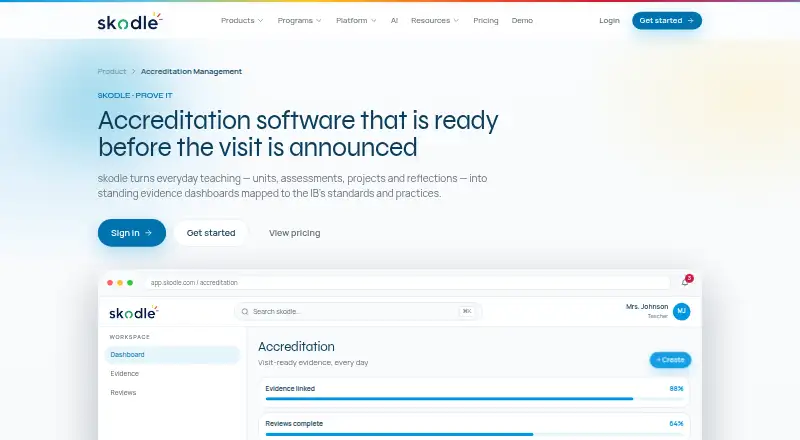Go back to Product via the breadcrumb
The image size is (800, 440).
[x=112, y=71]
